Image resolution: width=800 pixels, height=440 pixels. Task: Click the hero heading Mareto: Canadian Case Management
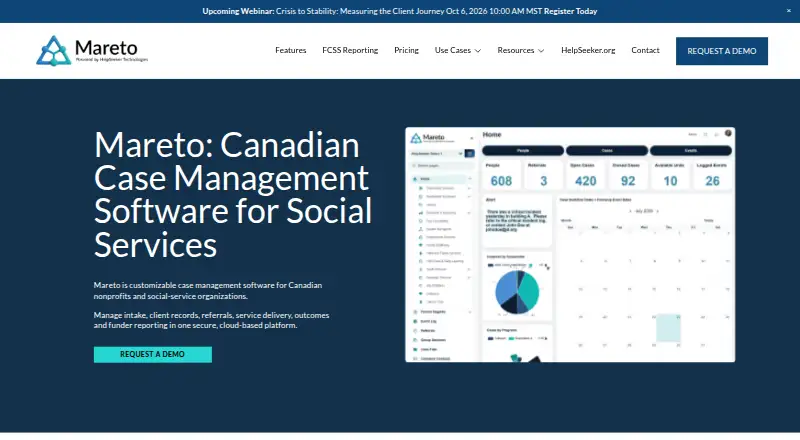pyautogui.click(x=233, y=194)
